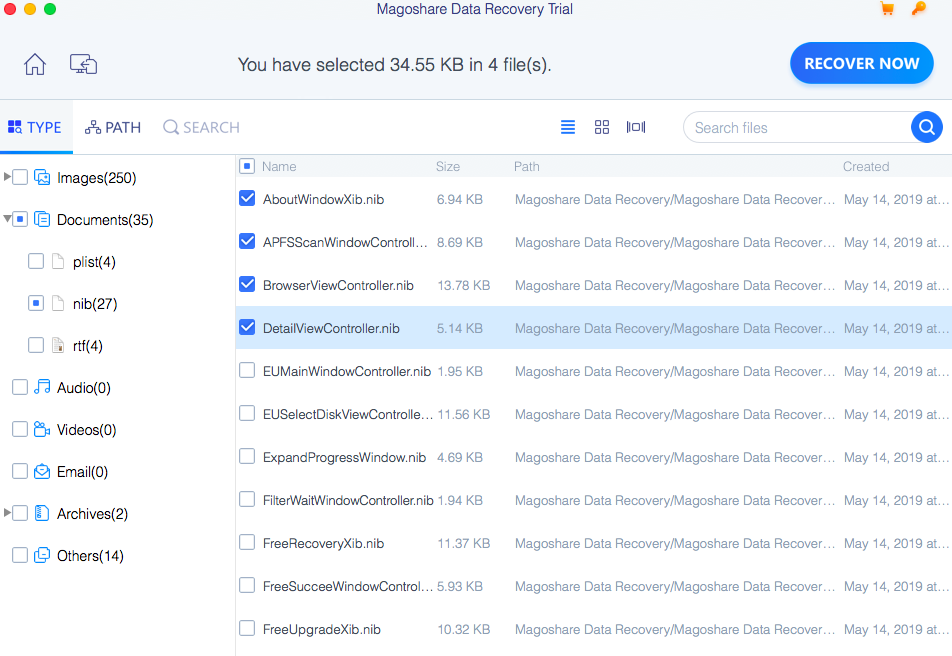The image size is (952, 656).
Task: Switch to list view layout
Action: point(568,127)
